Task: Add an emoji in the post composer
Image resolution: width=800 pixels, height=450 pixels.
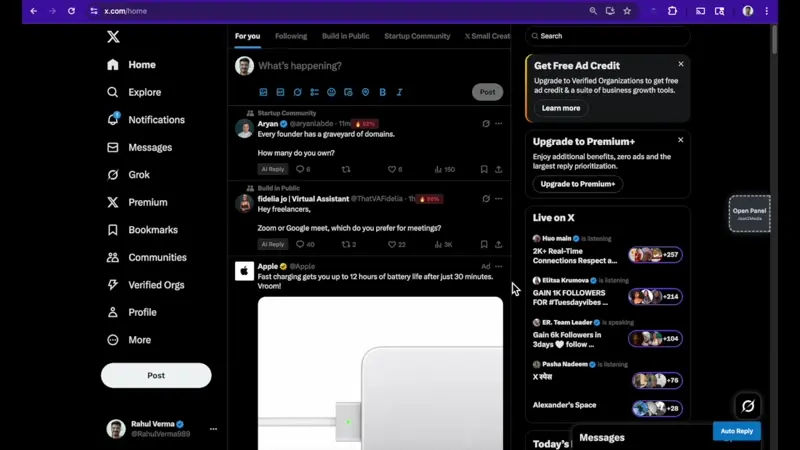Action: point(331,92)
